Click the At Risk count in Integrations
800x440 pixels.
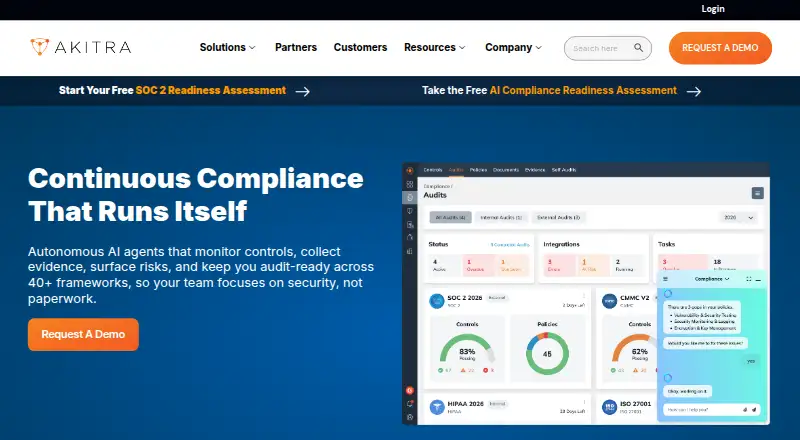pyautogui.click(x=593, y=265)
